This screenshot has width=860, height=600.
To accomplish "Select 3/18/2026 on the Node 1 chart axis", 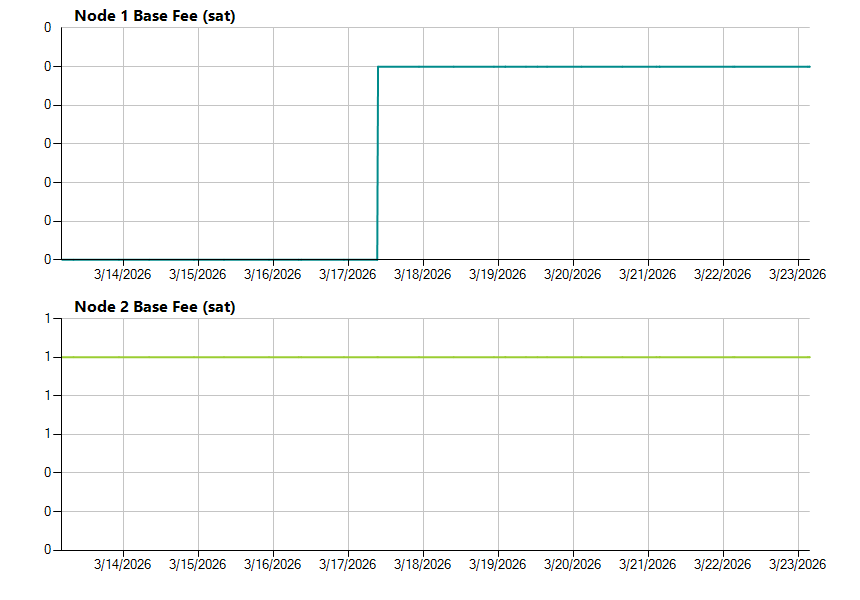I will [x=422, y=274].
